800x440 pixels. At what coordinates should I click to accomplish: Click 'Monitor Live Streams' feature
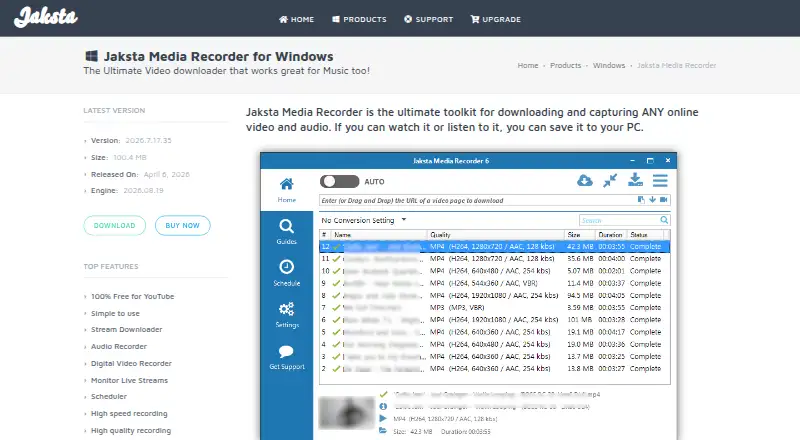(129, 380)
